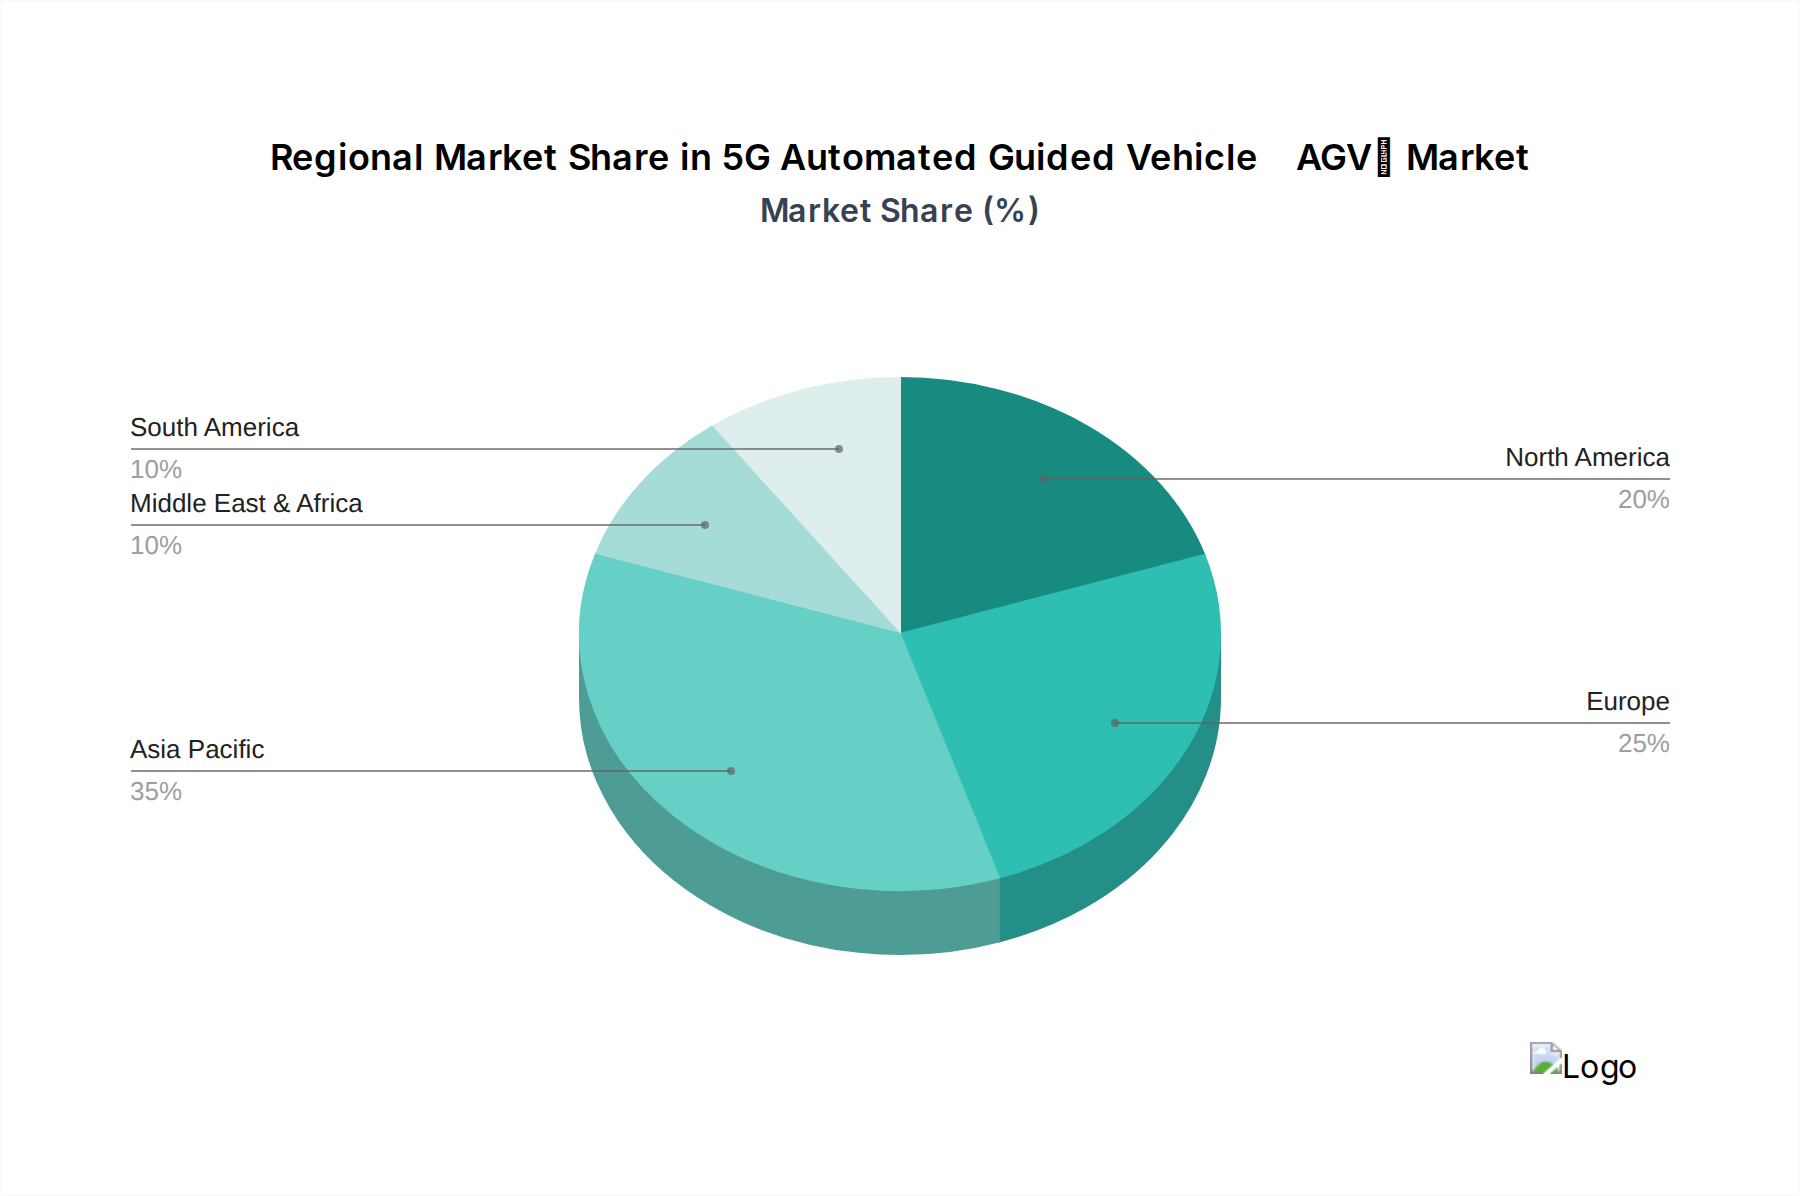Click the Market Share (%) subtitle
This screenshot has width=1800, height=1196.
[899, 210]
